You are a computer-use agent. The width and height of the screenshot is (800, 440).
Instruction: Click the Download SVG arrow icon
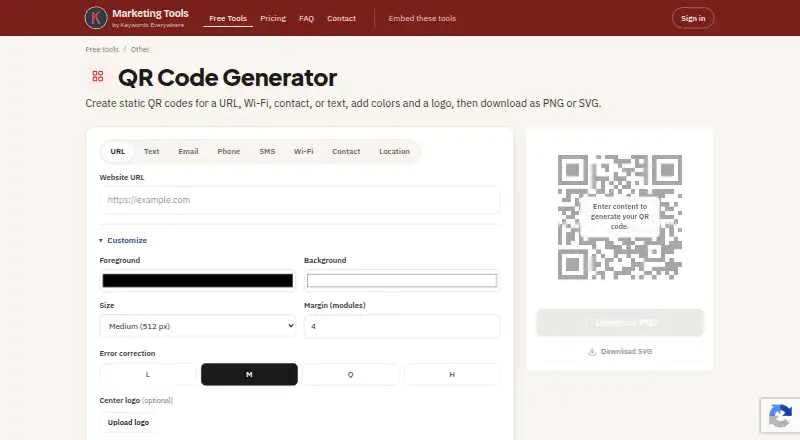(592, 352)
